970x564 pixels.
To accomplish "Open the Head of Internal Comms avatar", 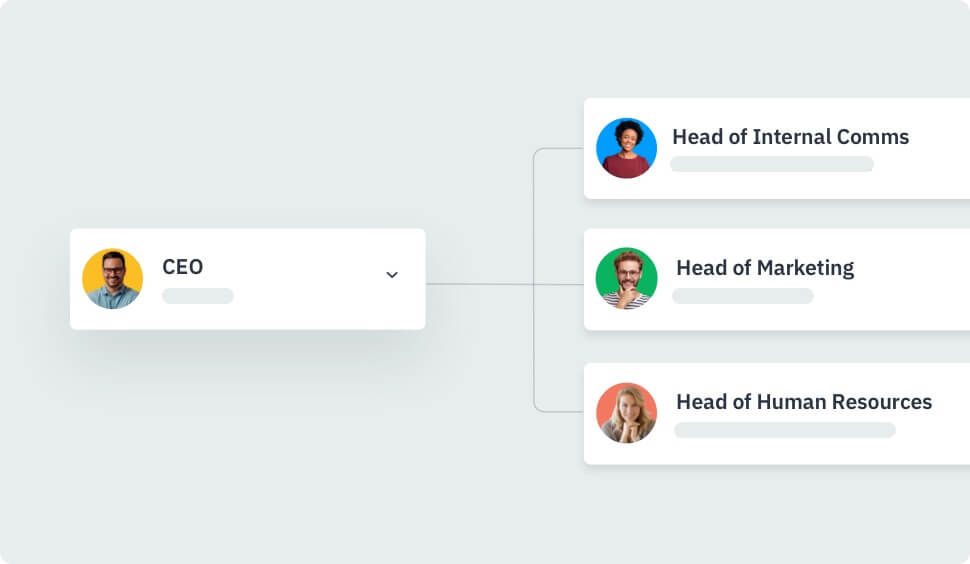I will pyautogui.click(x=626, y=148).
